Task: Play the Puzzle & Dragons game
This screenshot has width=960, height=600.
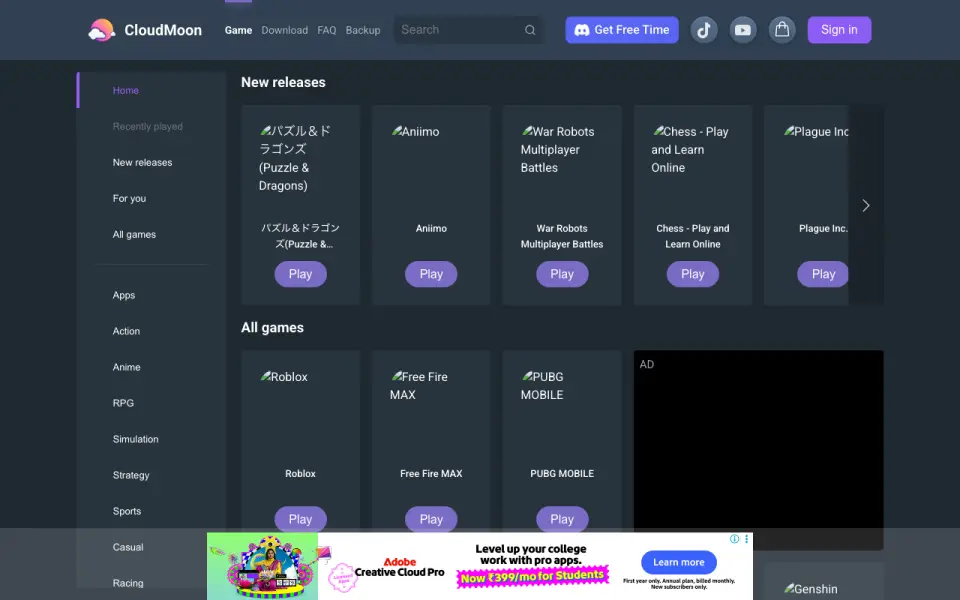Action: (x=300, y=274)
